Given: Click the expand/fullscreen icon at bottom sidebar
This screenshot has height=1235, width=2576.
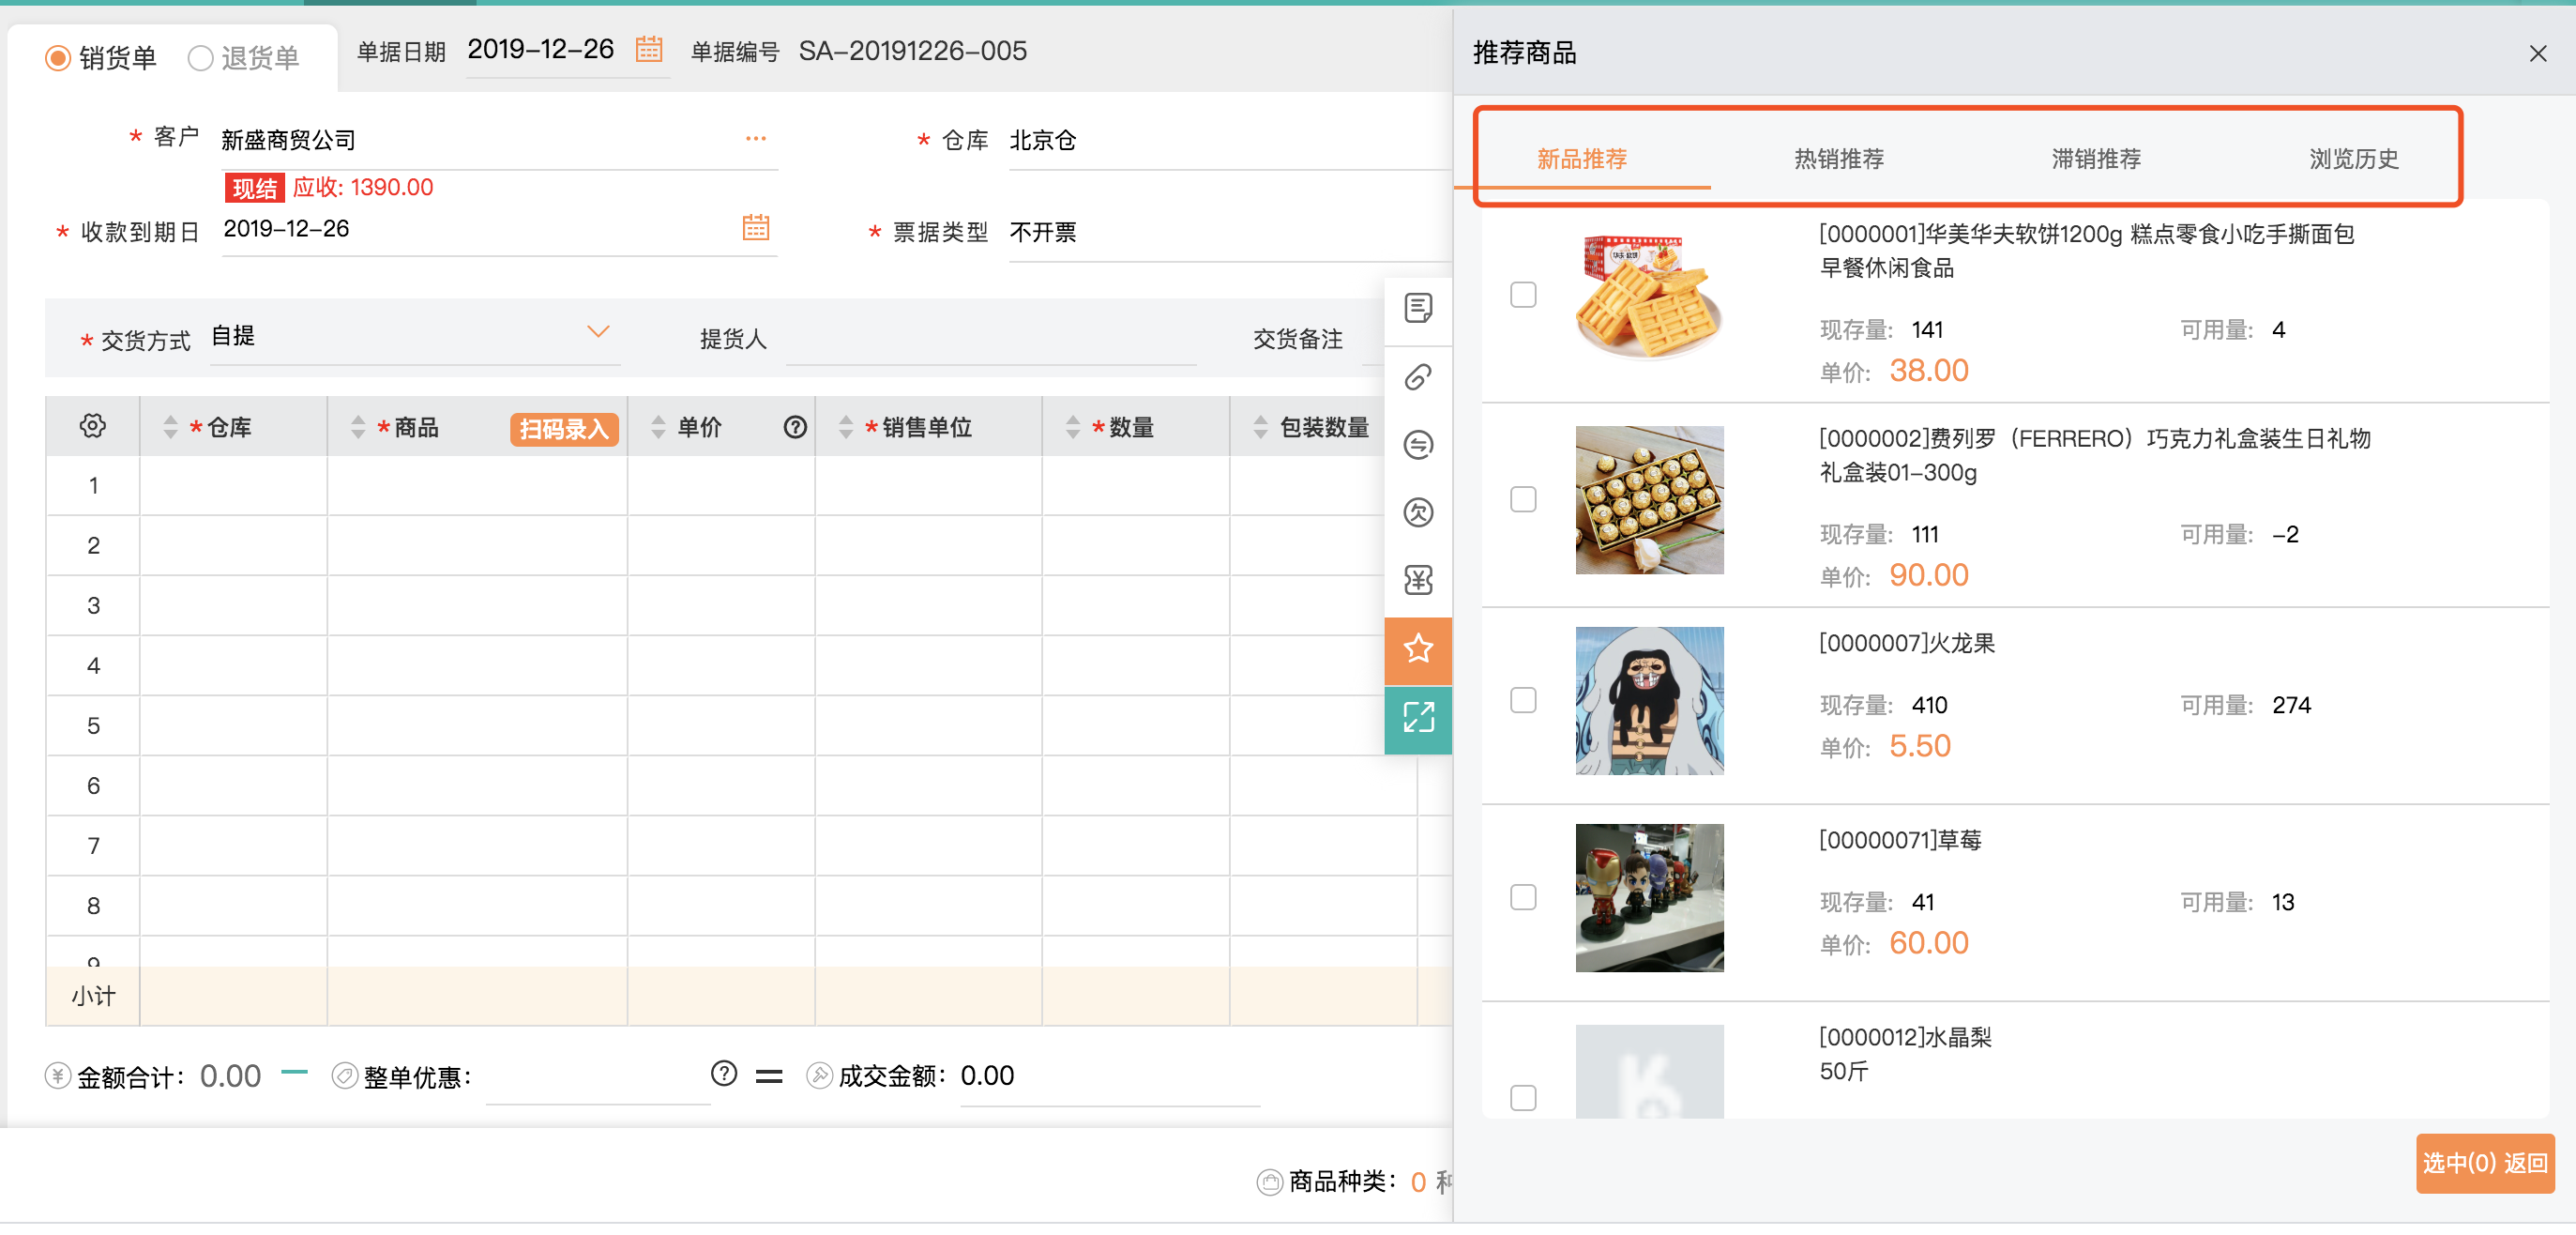Looking at the screenshot, I should (x=1417, y=719).
